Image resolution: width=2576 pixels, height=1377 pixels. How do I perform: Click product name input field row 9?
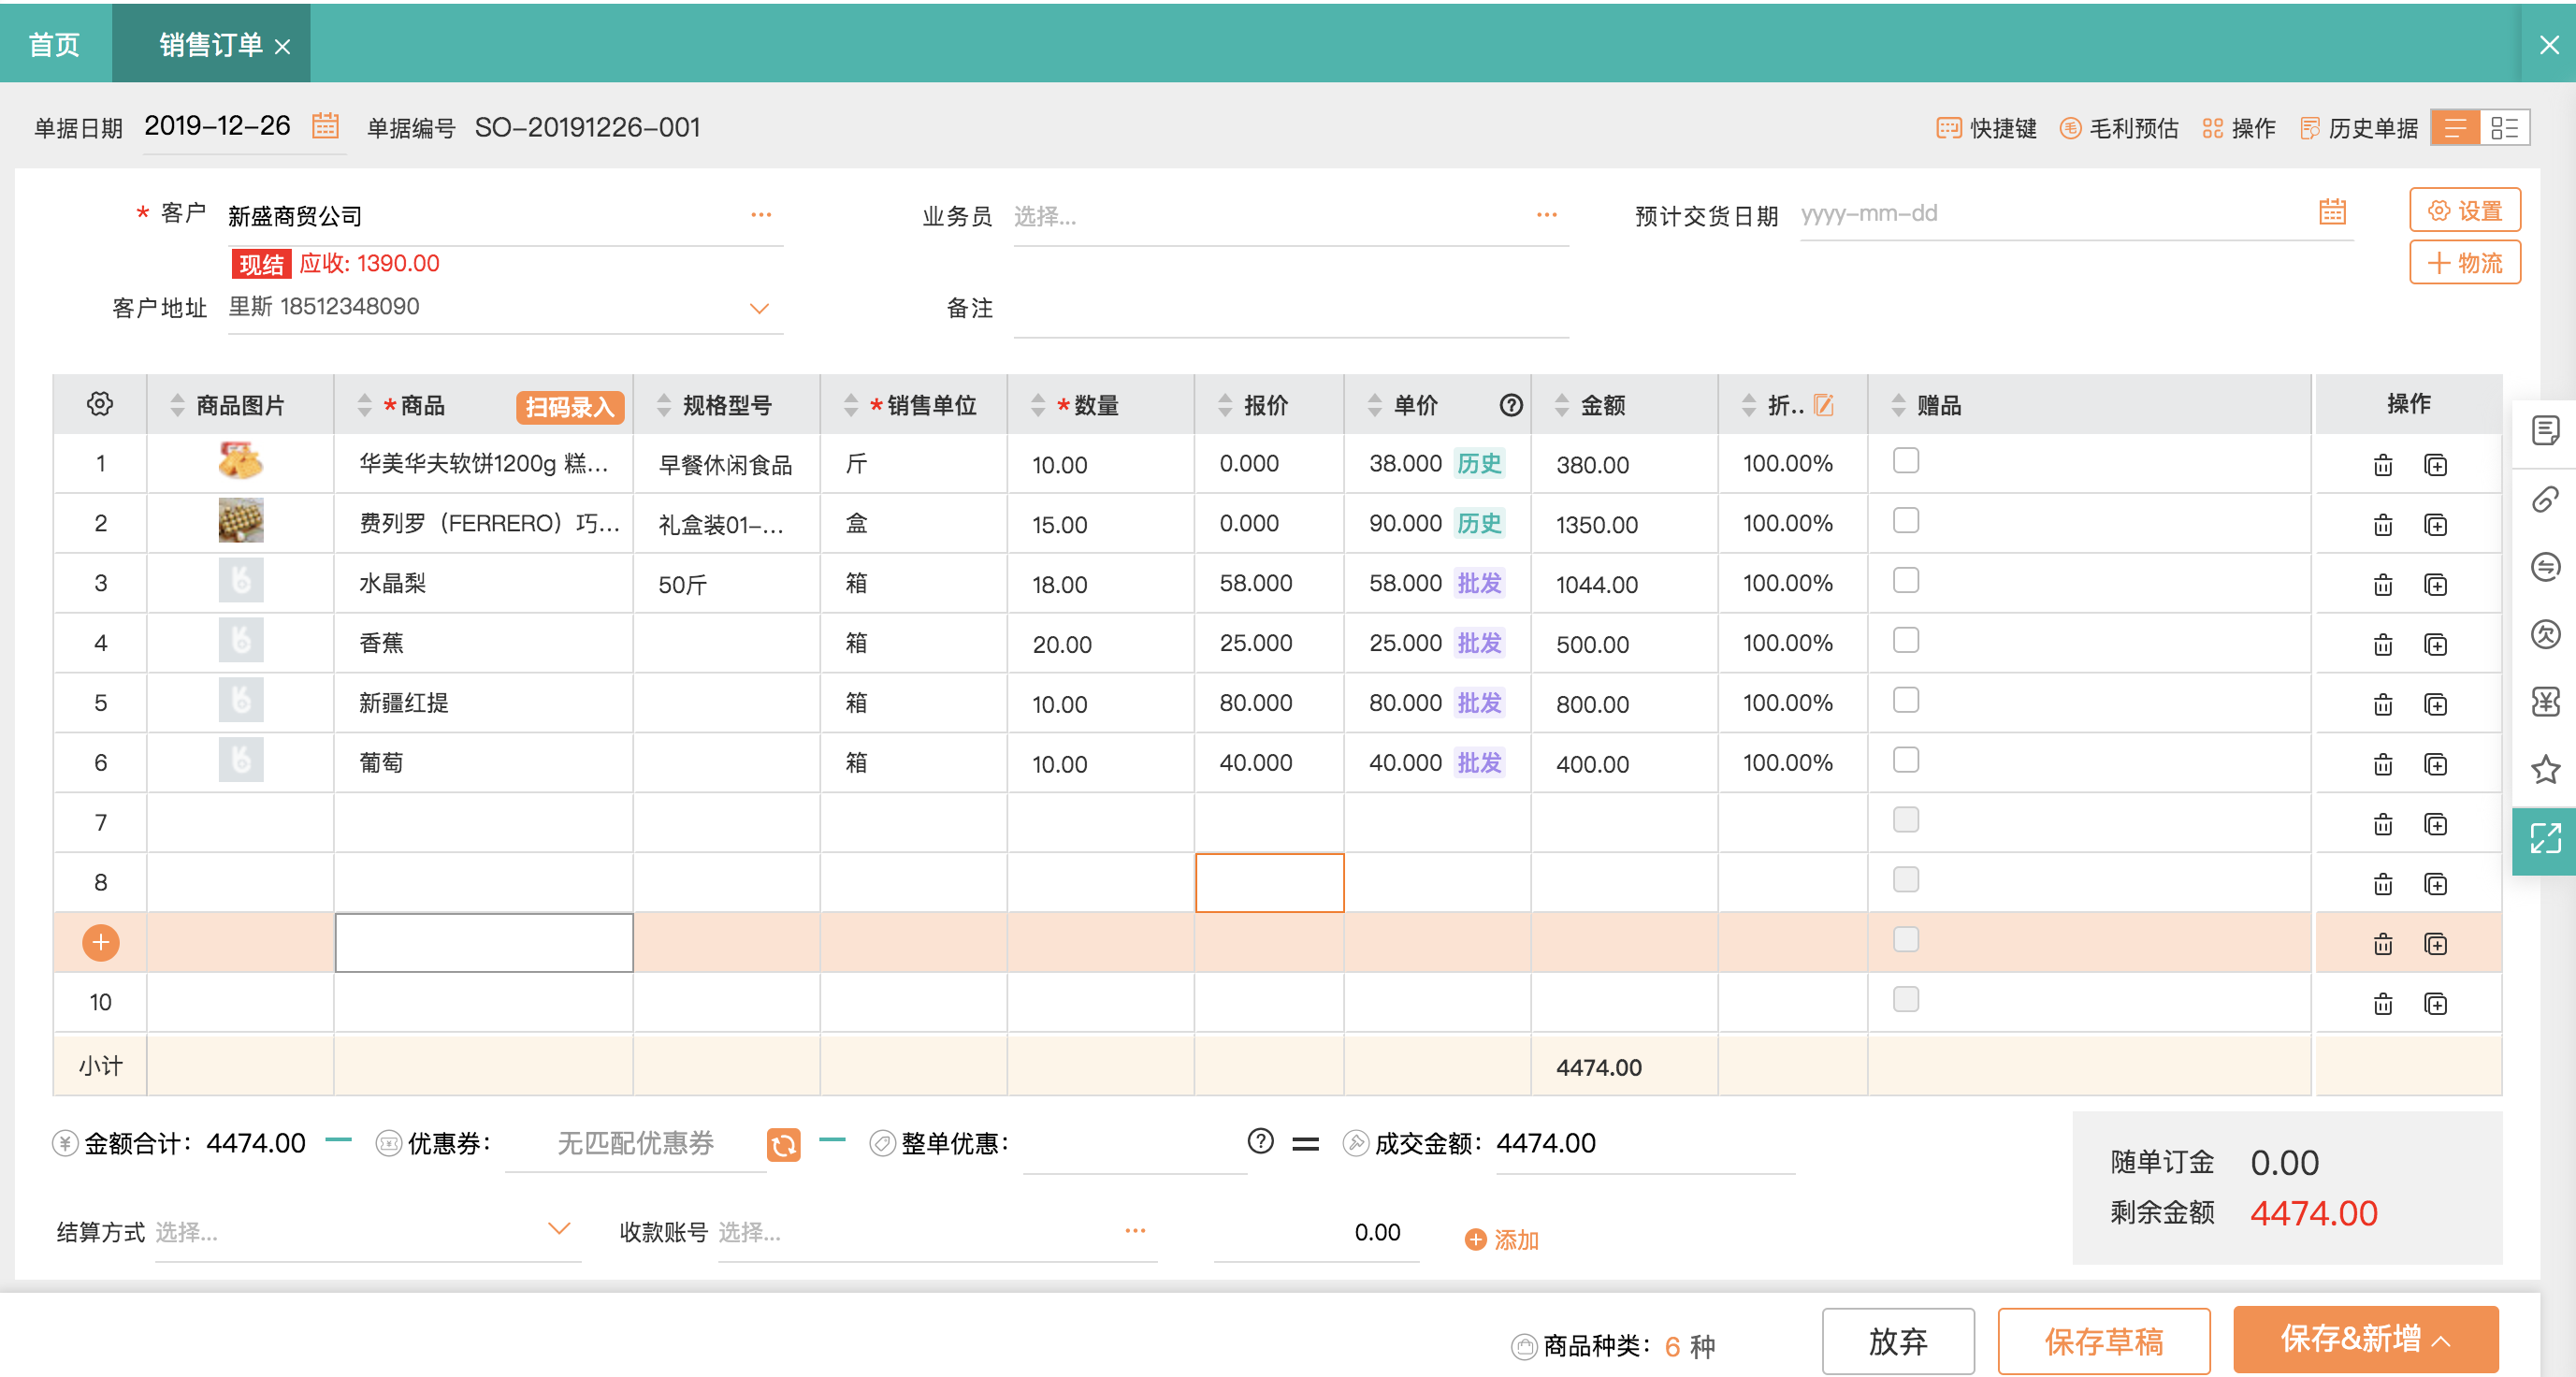pyautogui.click(x=482, y=942)
